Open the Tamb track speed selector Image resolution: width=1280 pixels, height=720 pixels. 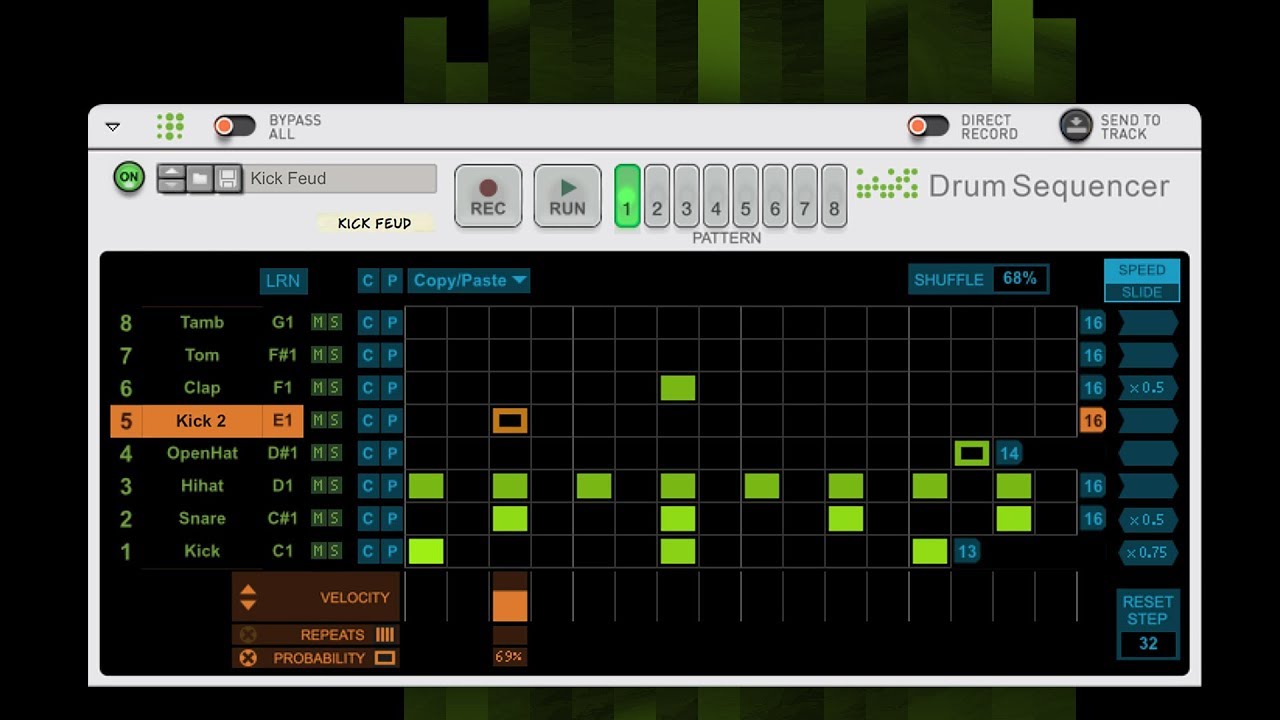click(x=1148, y=322)
